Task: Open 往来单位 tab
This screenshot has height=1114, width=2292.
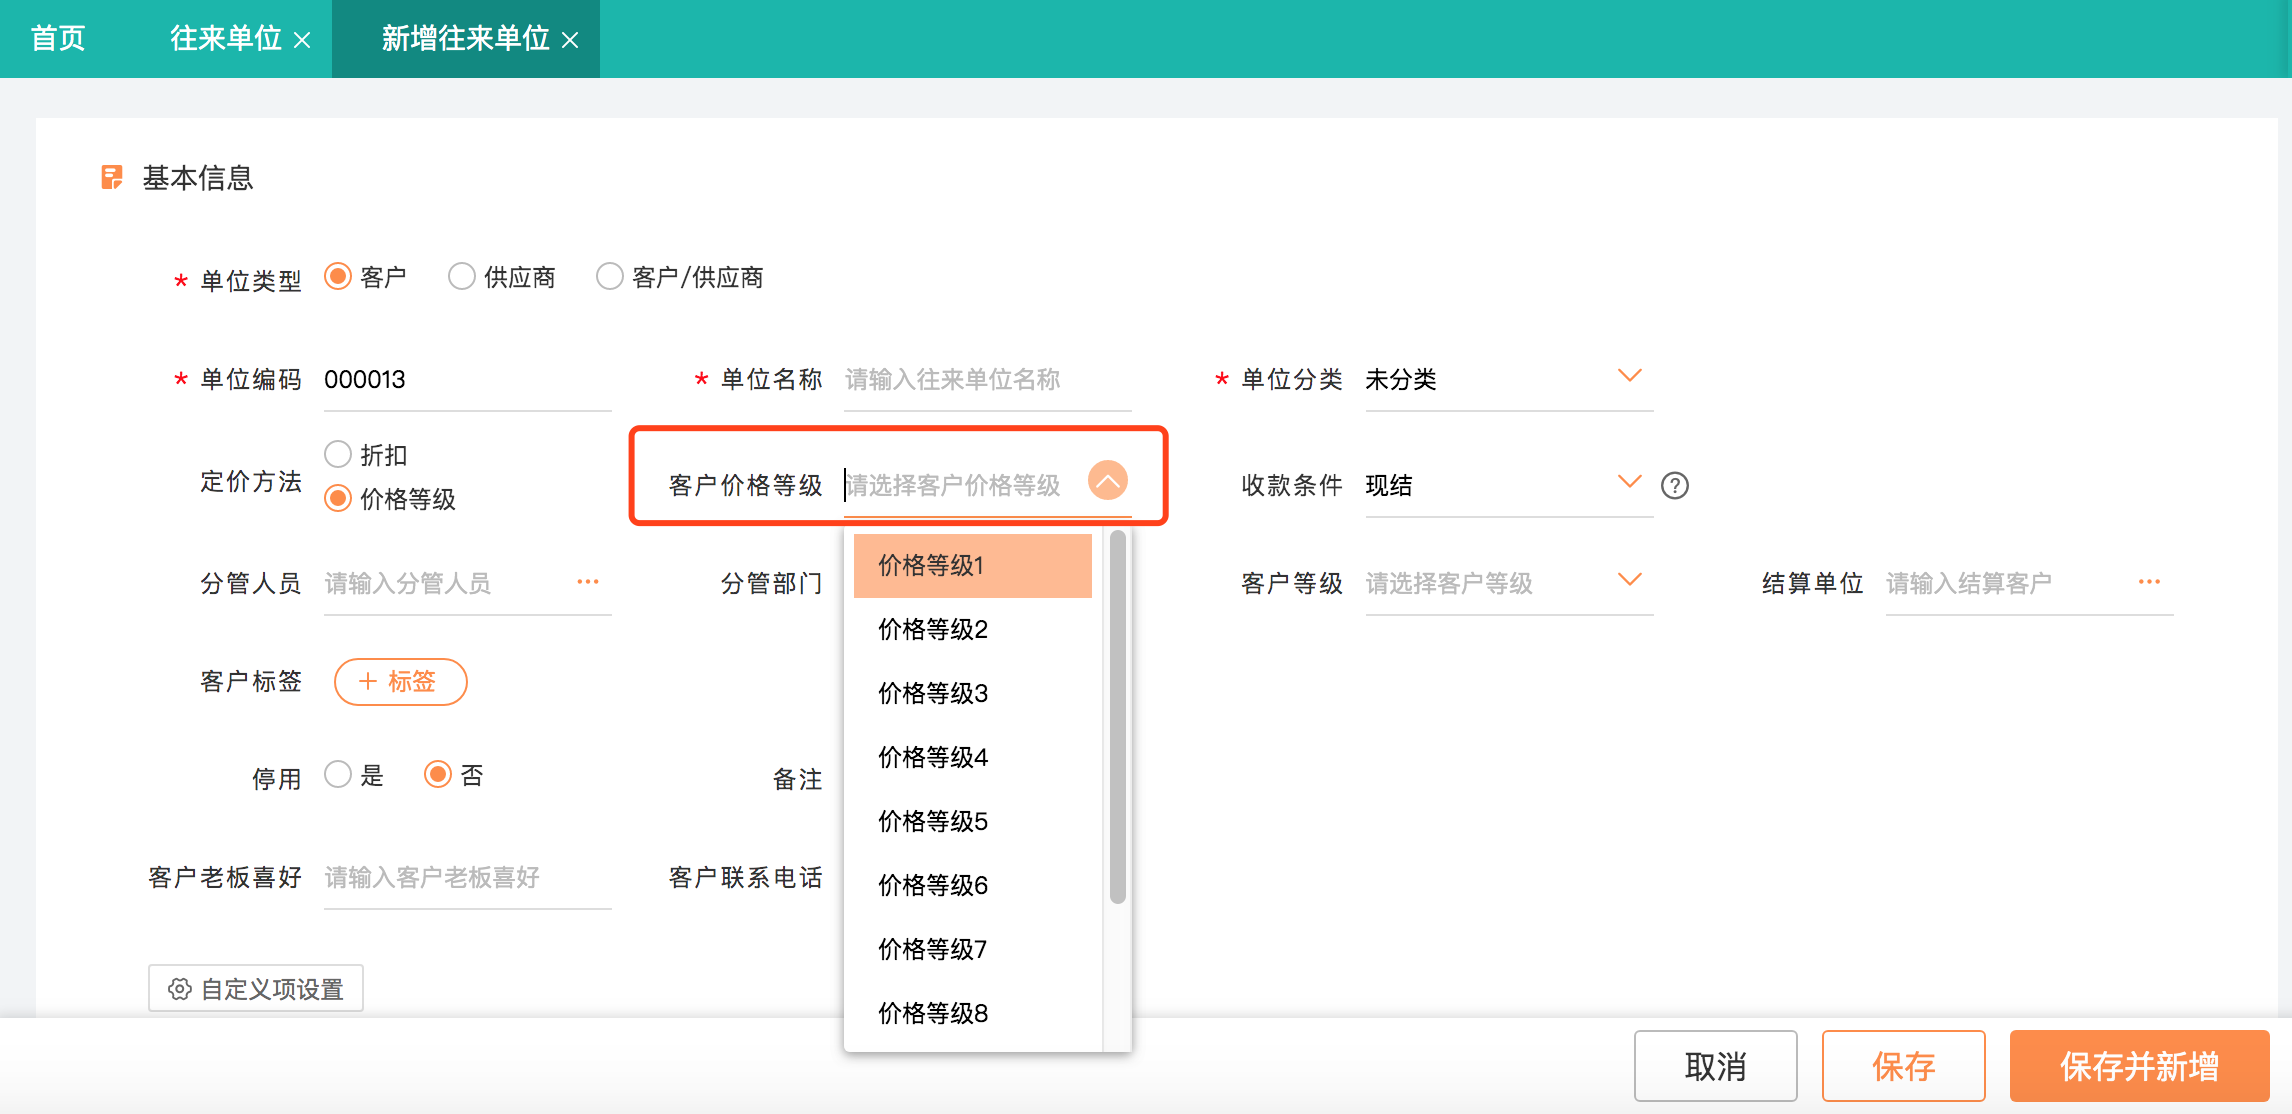Action: coord(227,39)
